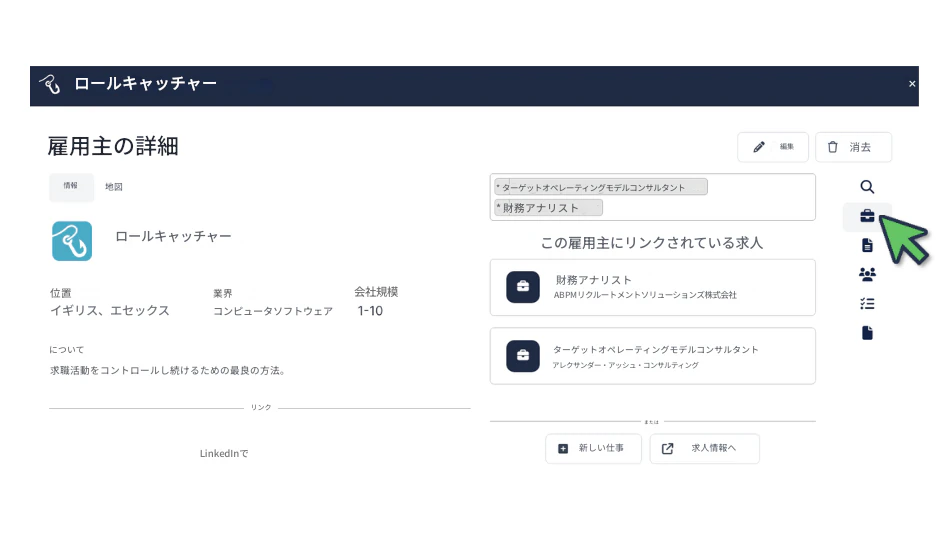Viewport: 944px width, 546px height.
Task: Click briefcase icon of ターゲットオペレーティングモデルコンサルタント card
Action: (x=523, y=356)
